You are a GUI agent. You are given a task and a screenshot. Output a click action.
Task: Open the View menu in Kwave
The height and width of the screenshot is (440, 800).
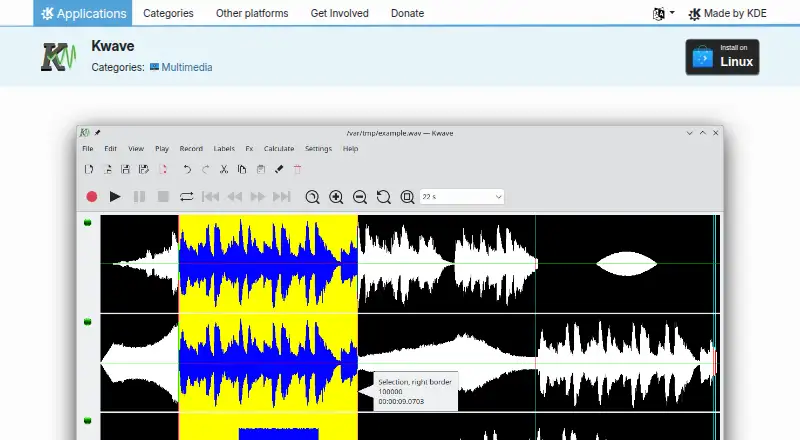pyautogui.click(x=136, y=149)
